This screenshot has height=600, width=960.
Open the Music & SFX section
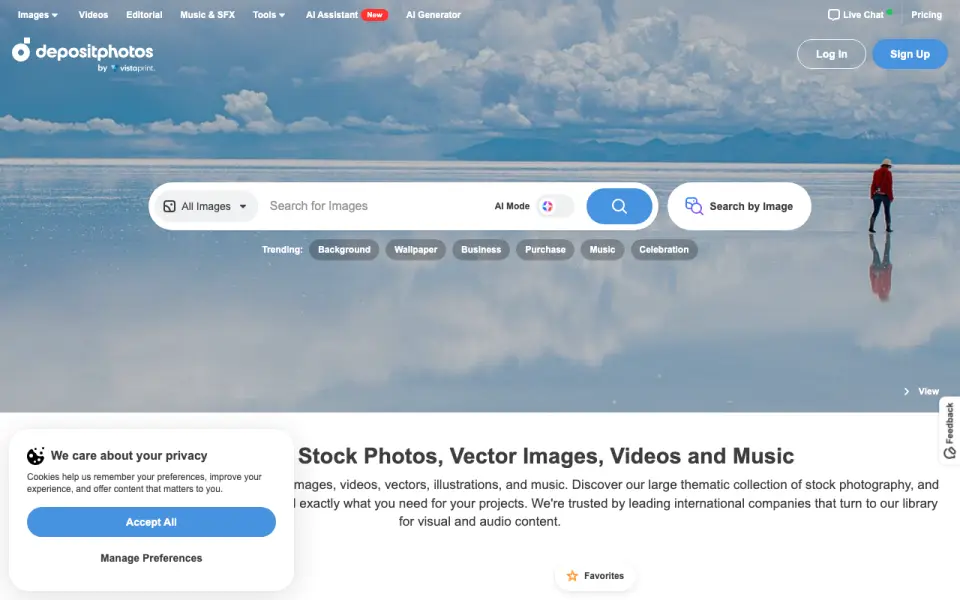(x=208, y=15)
